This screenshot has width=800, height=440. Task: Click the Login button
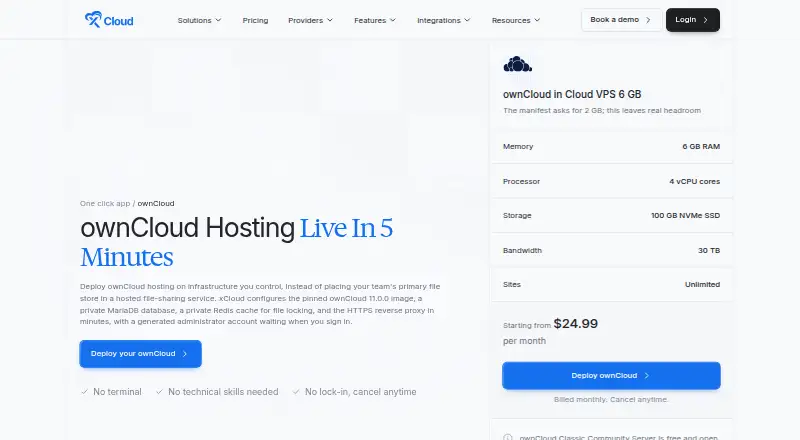(x=693, y=20)
